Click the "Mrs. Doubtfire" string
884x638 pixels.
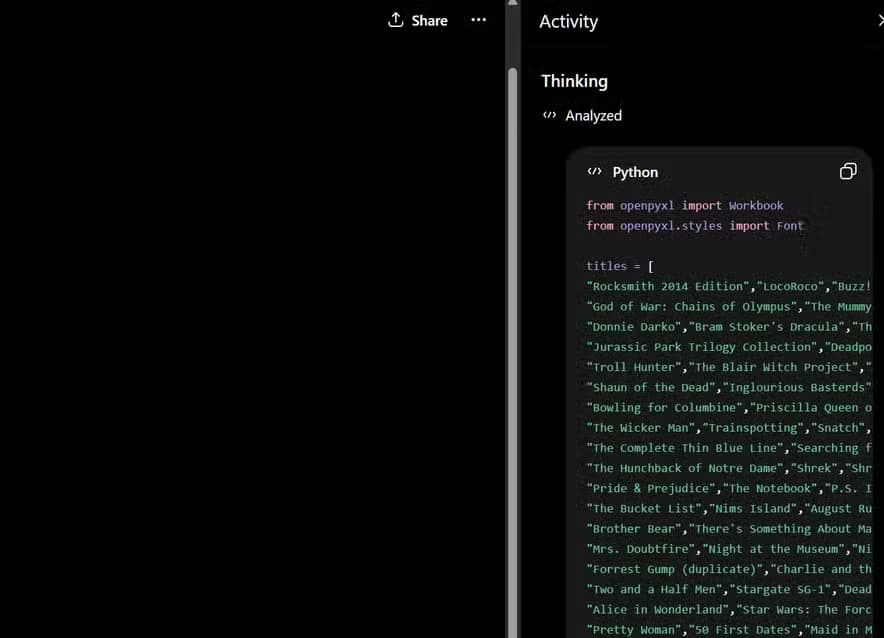point(640,550)
